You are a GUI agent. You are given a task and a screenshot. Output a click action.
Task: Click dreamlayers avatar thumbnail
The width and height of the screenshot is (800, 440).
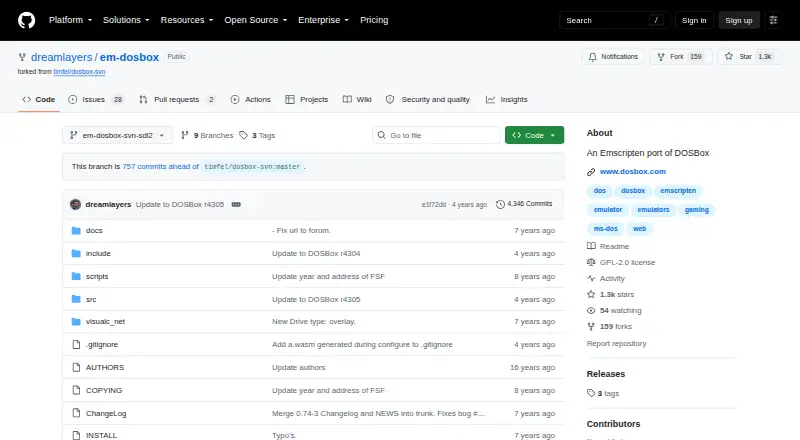click(76, 204)
